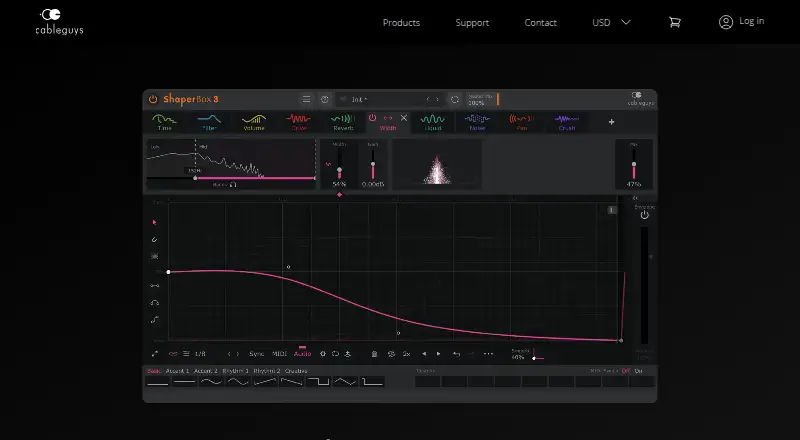Select the arc curve tool
This screenshot has width=800, height=440.
pyautogui.click(x=155, y=303)
